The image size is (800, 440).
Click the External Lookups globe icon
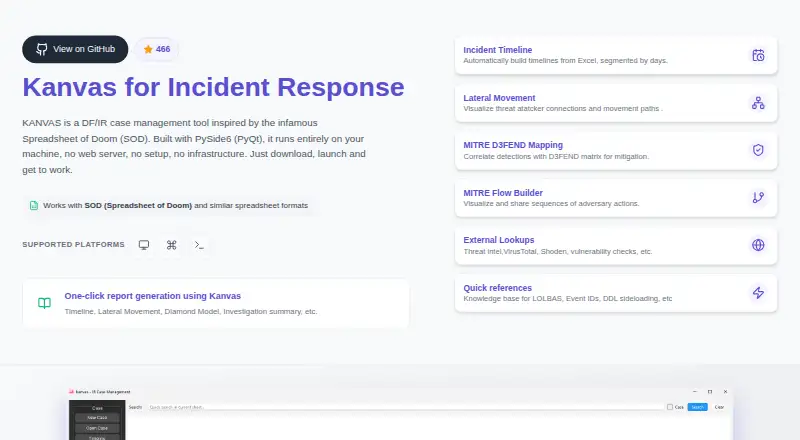point(758,245)
